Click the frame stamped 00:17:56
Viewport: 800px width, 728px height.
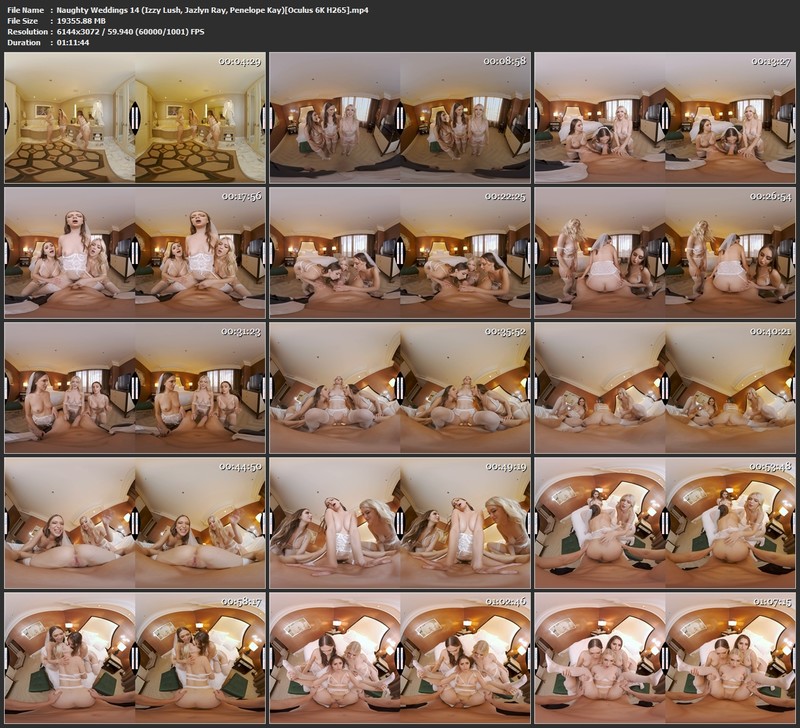135,252
